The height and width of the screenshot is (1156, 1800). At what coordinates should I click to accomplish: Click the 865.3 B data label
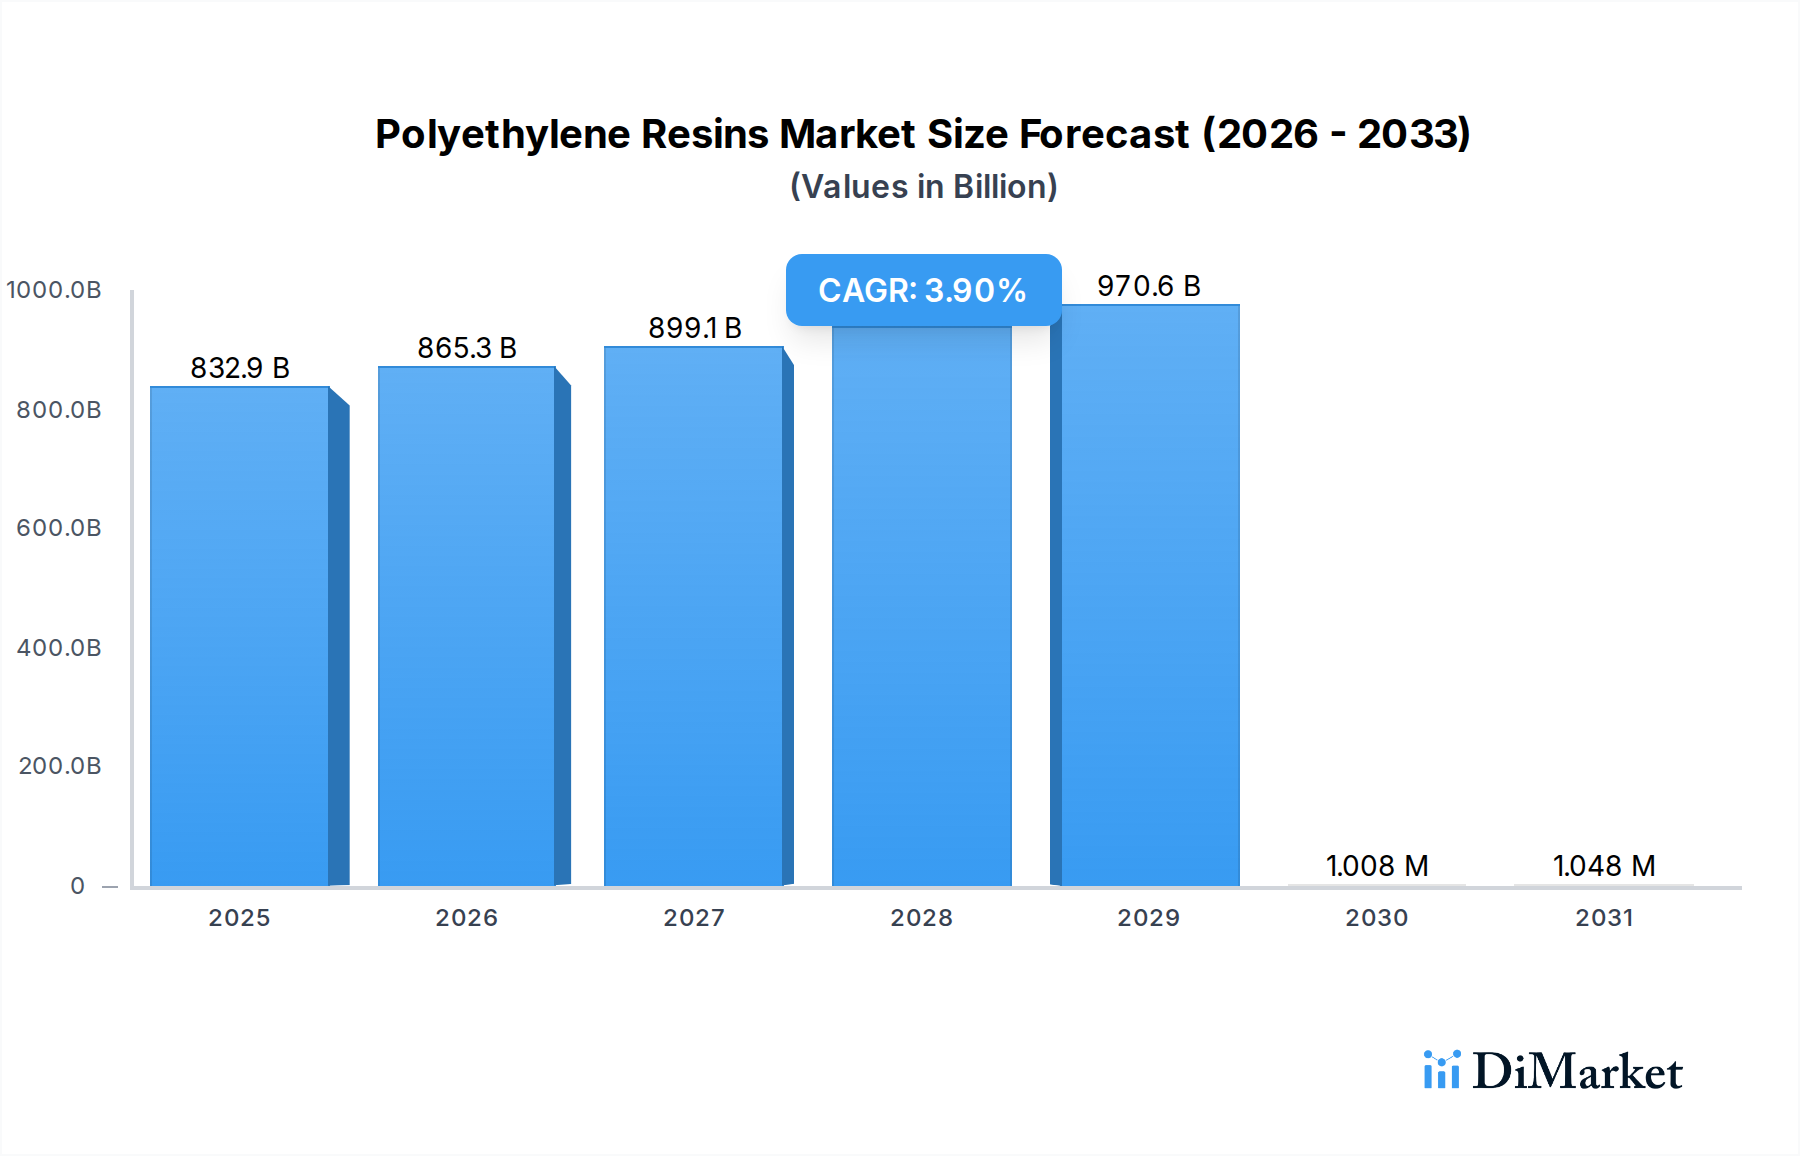pos(466,349)
